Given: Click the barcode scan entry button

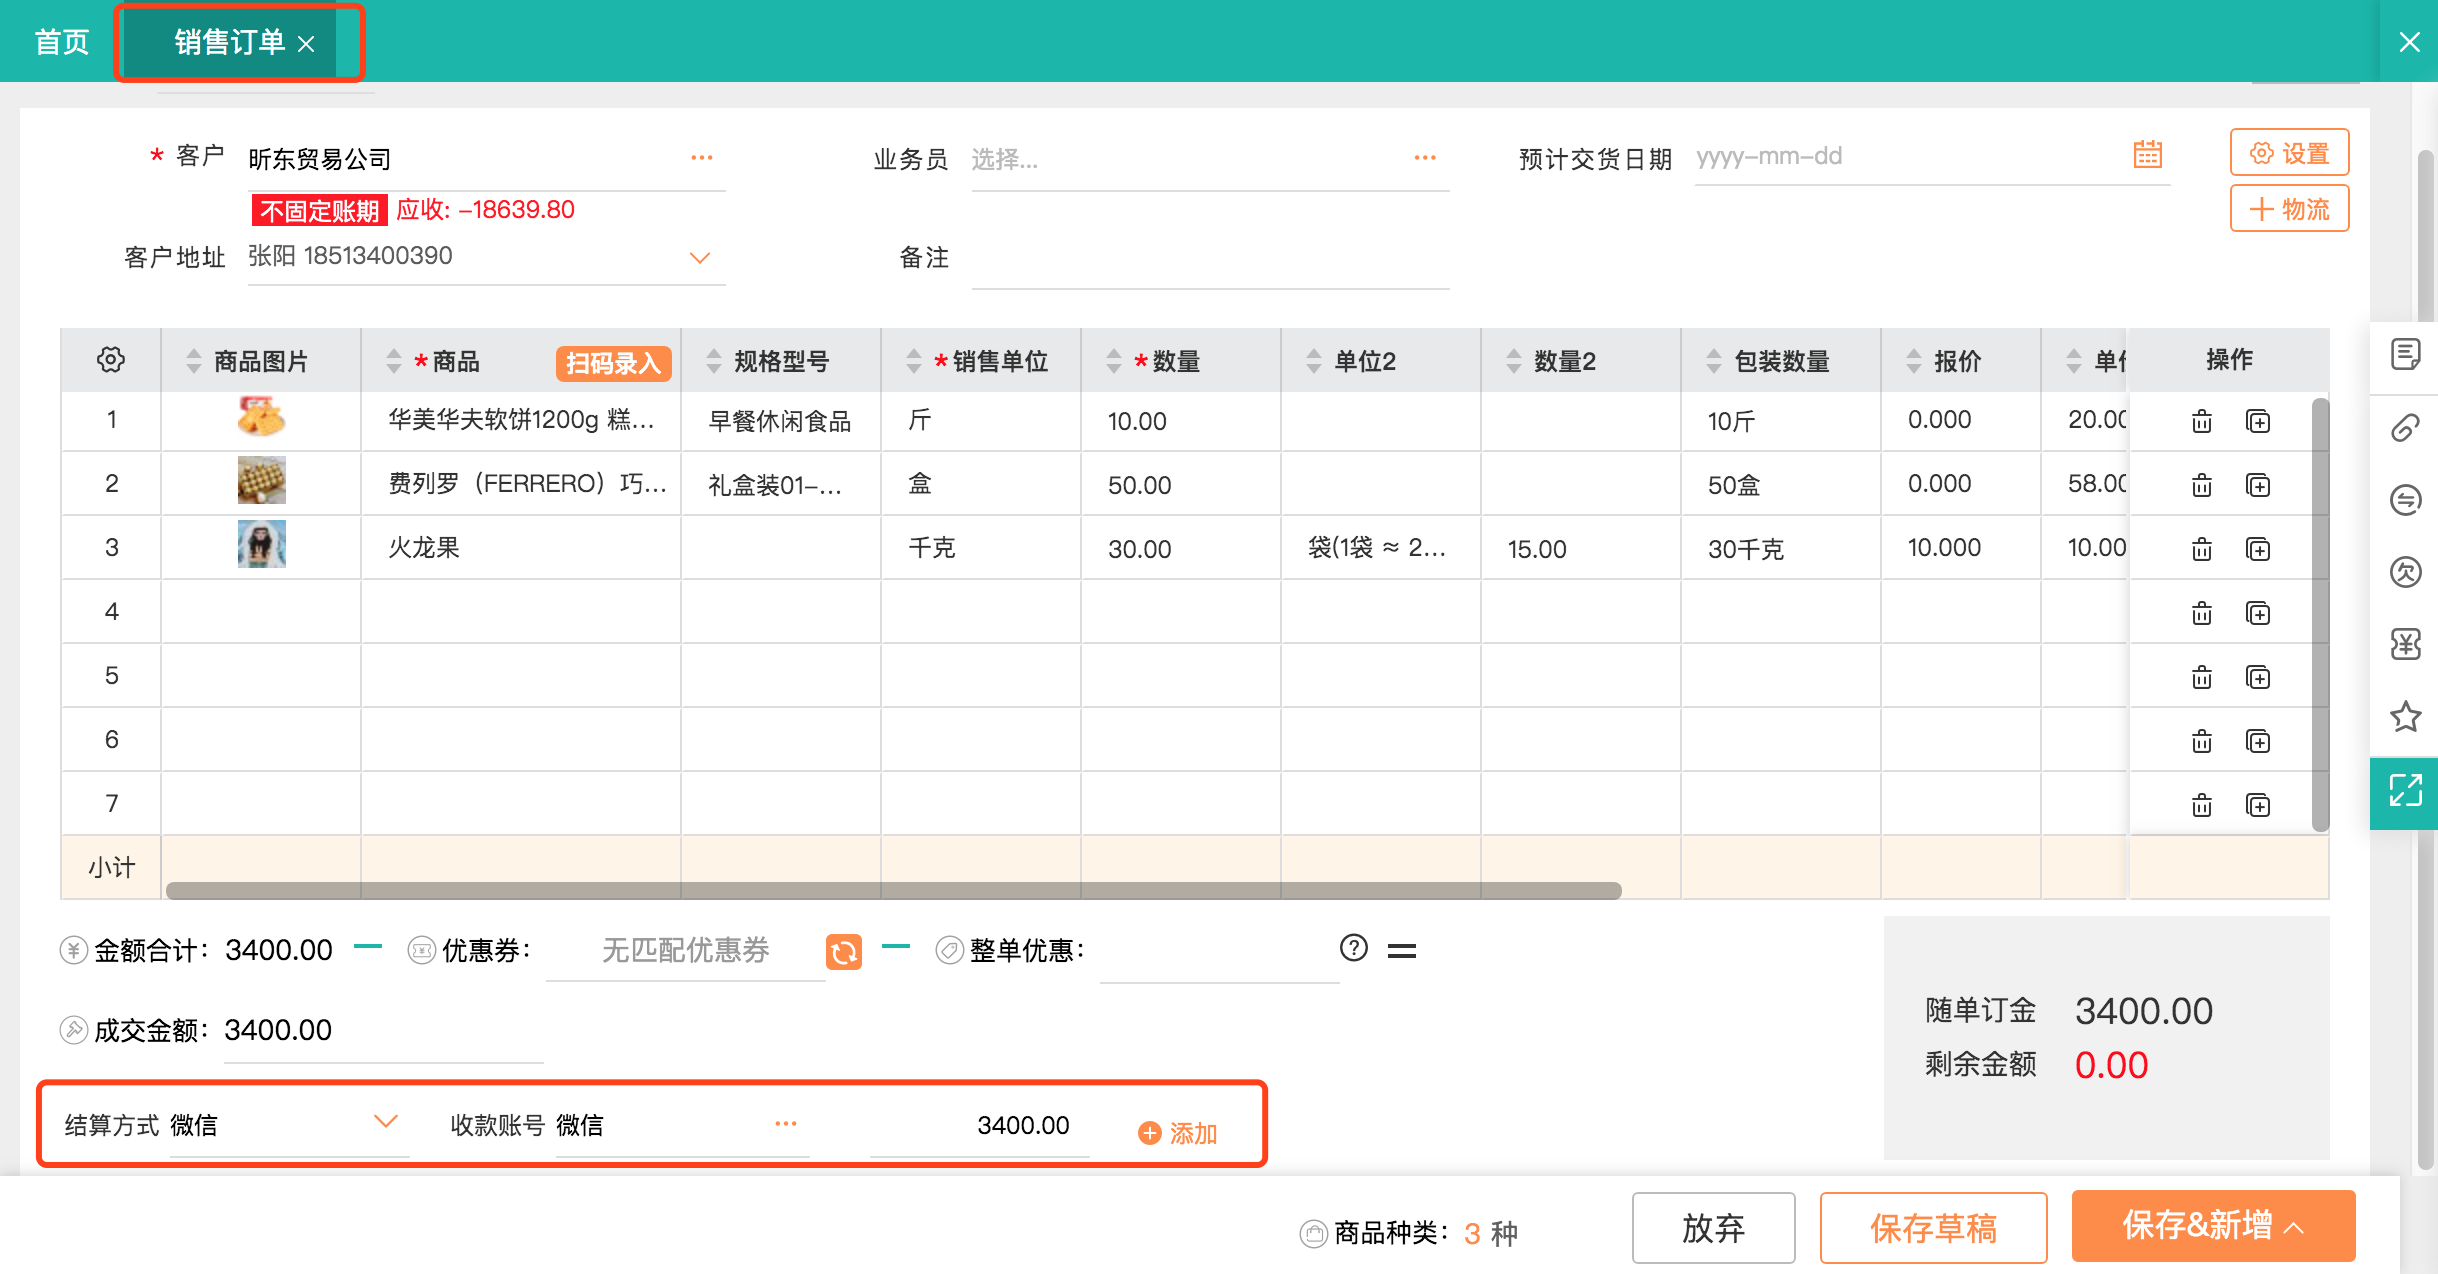Looking at the screenshot, I should tap(614, 360).
